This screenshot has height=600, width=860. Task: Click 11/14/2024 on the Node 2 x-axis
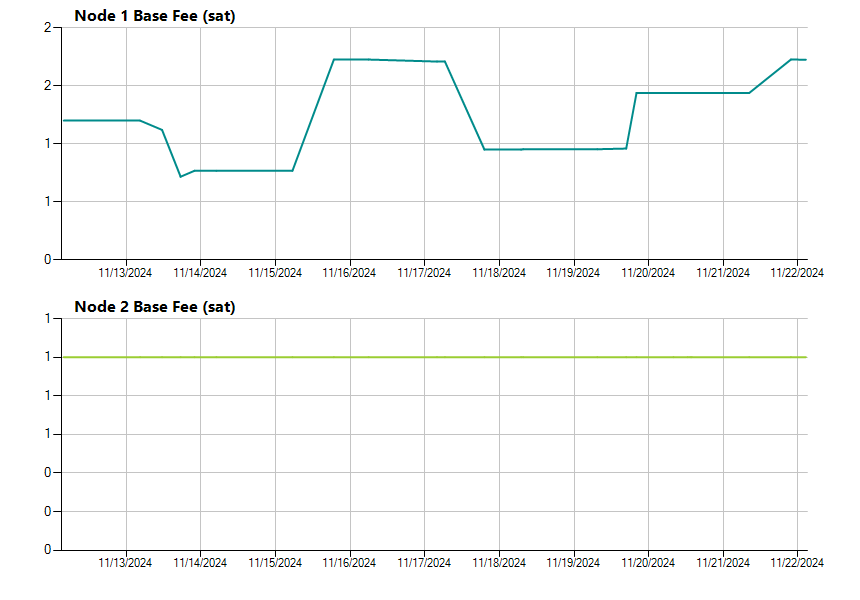pyautogui.click(x=200, y=563)
